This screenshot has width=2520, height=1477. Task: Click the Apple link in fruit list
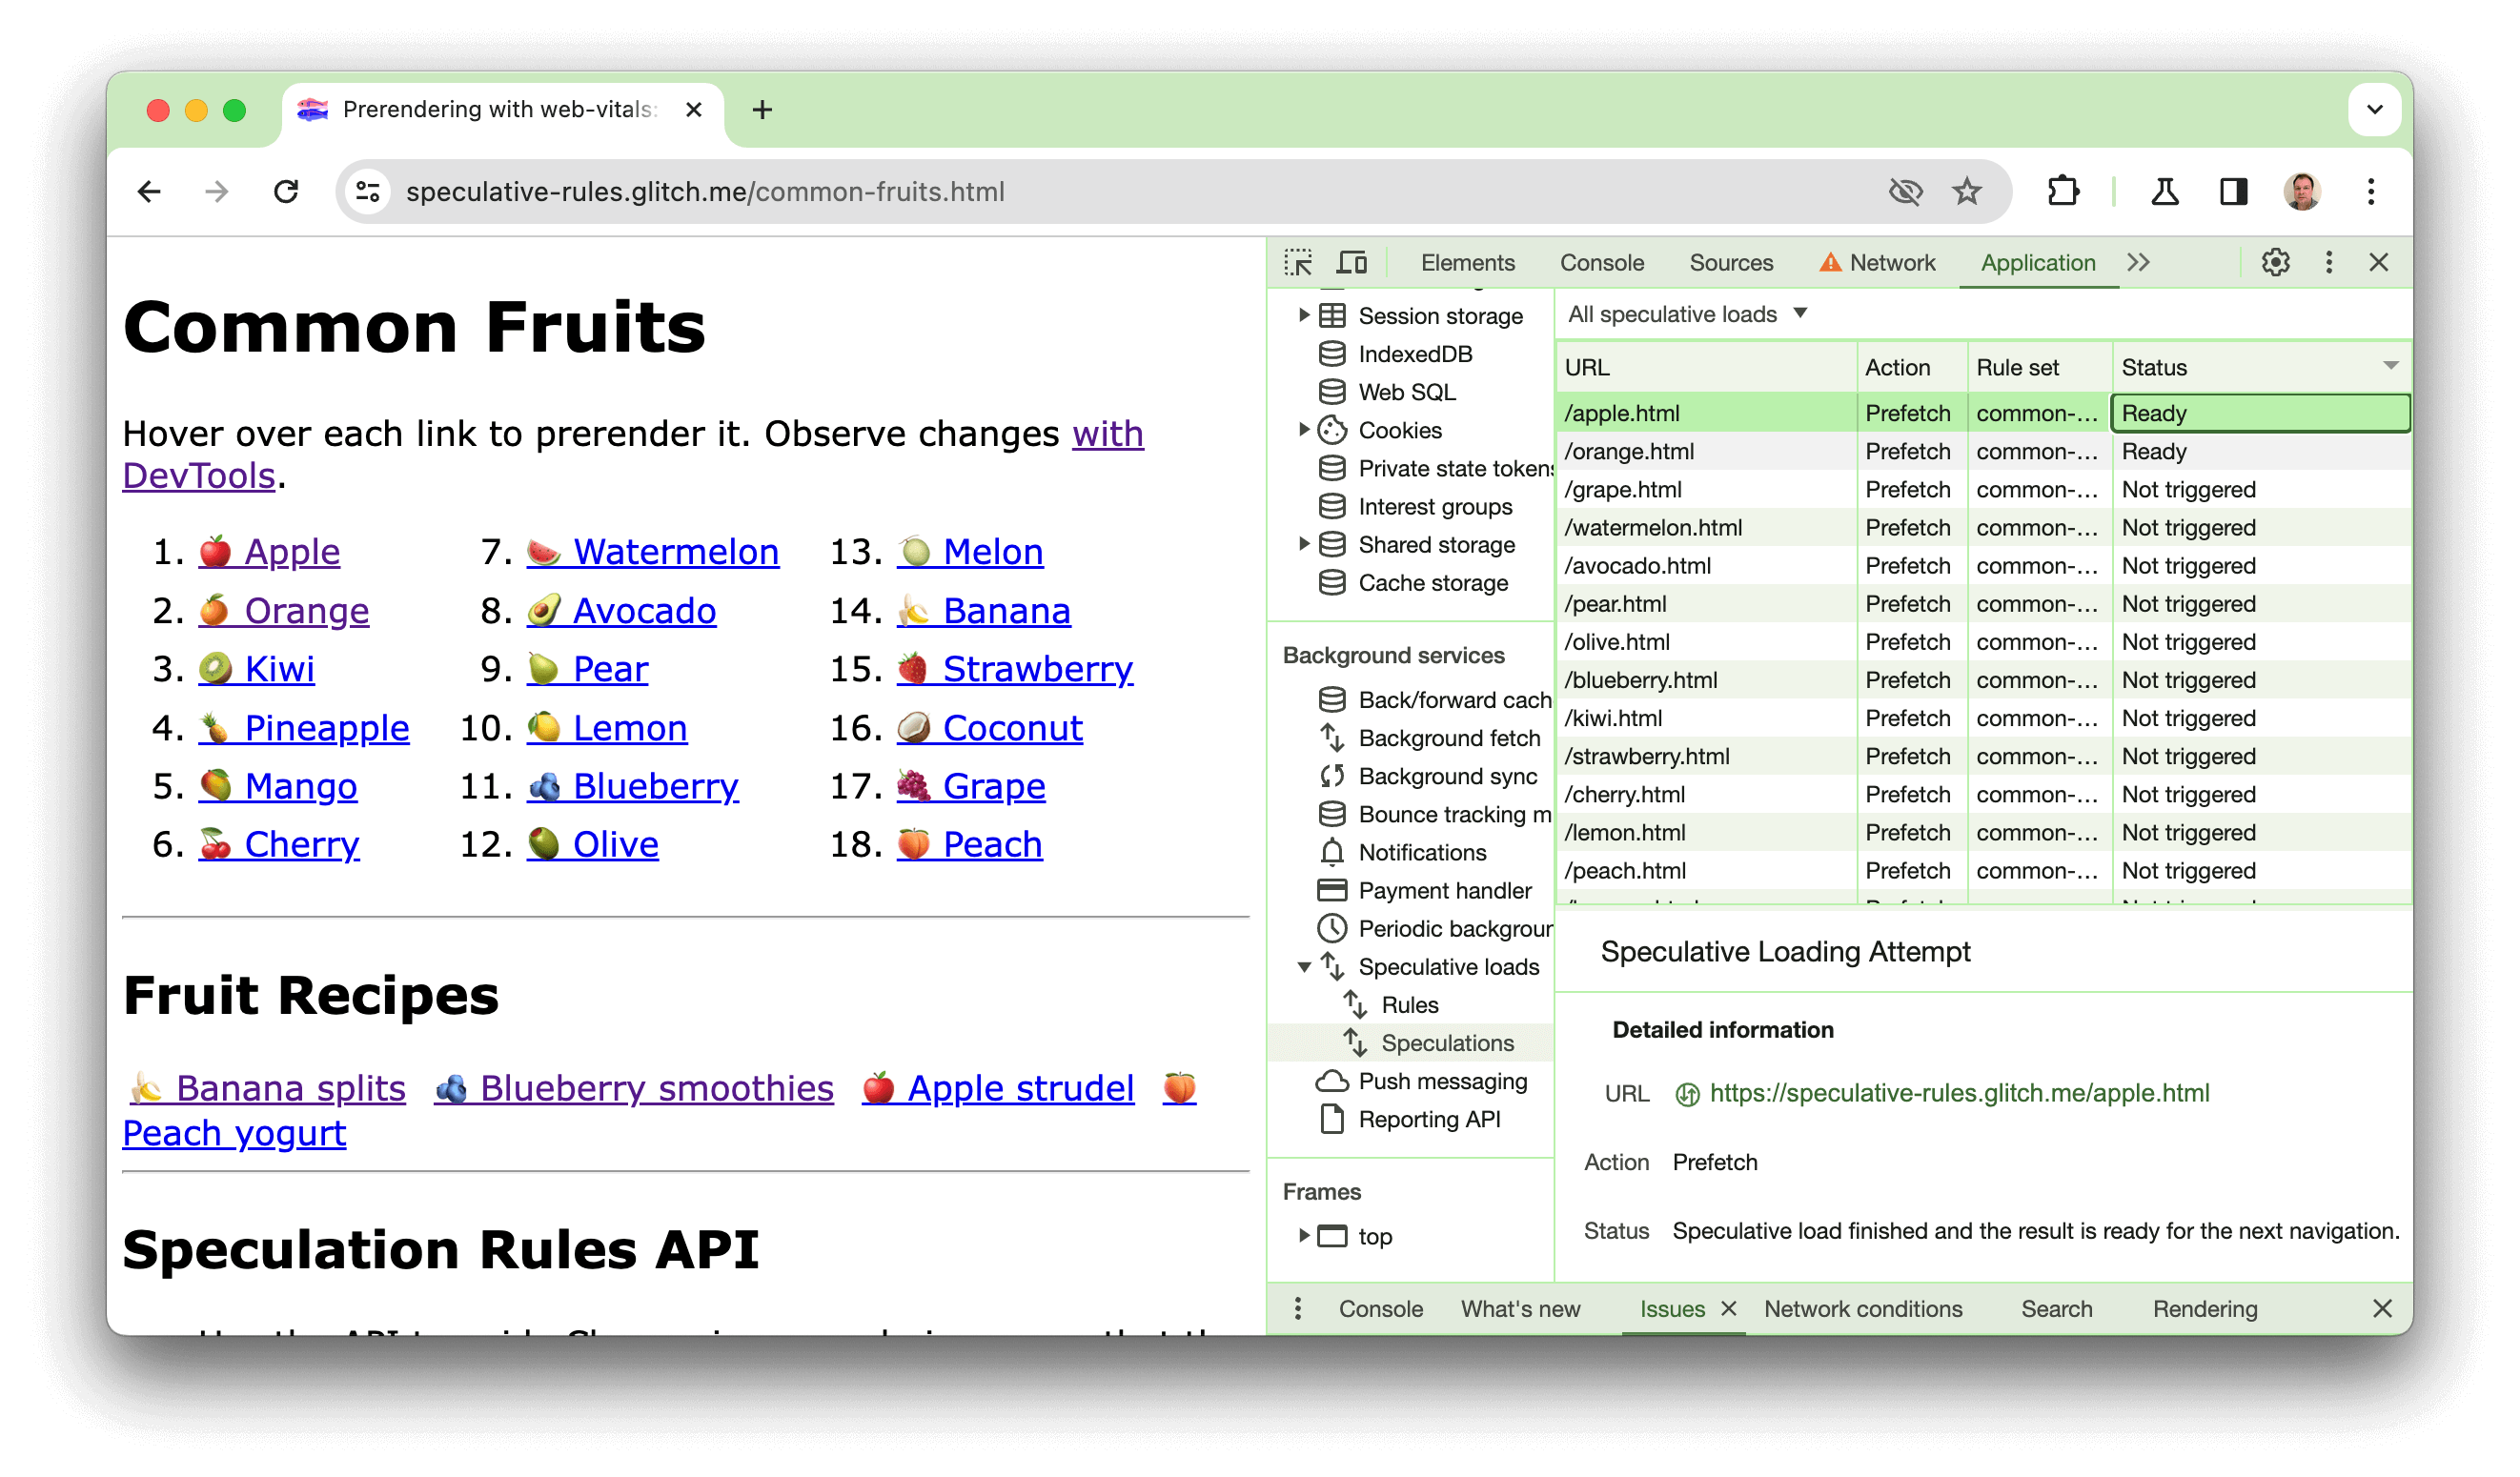pos(287,551)
